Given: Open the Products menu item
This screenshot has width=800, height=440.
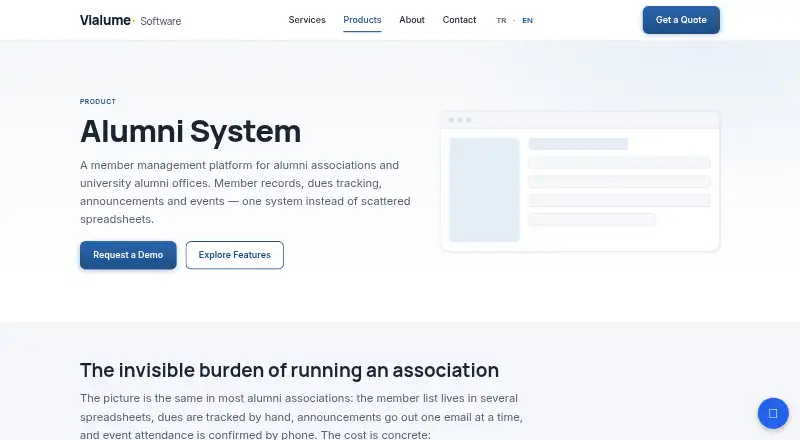Looking at the screenshot, I should coord(362,20).
